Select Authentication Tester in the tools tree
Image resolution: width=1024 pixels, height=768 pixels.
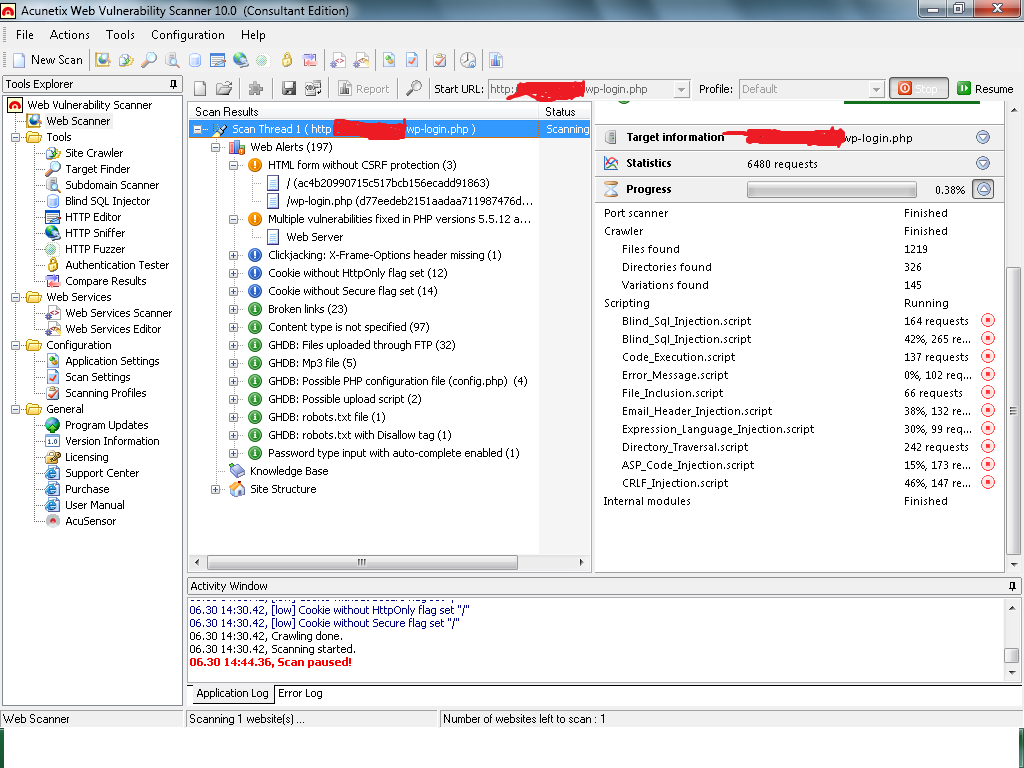(x=117, y=265)
